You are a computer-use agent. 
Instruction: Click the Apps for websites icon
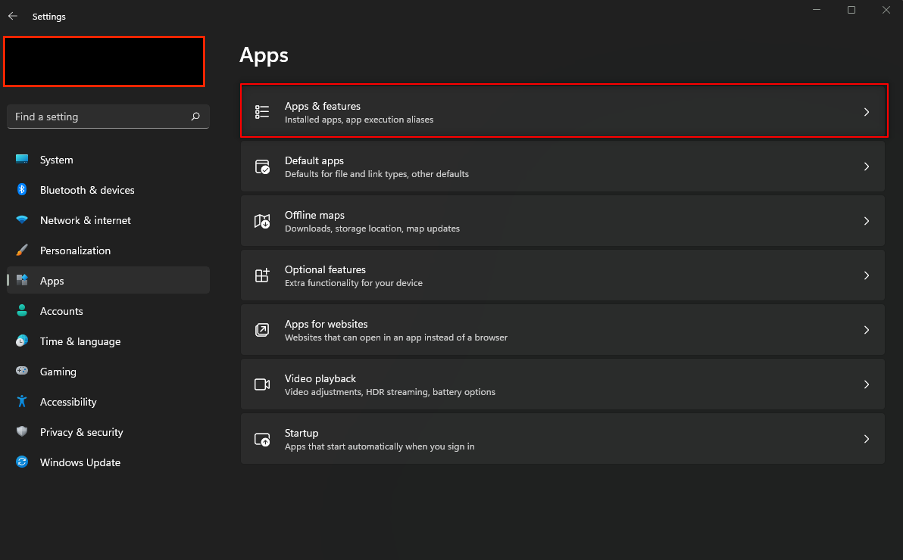262,330
